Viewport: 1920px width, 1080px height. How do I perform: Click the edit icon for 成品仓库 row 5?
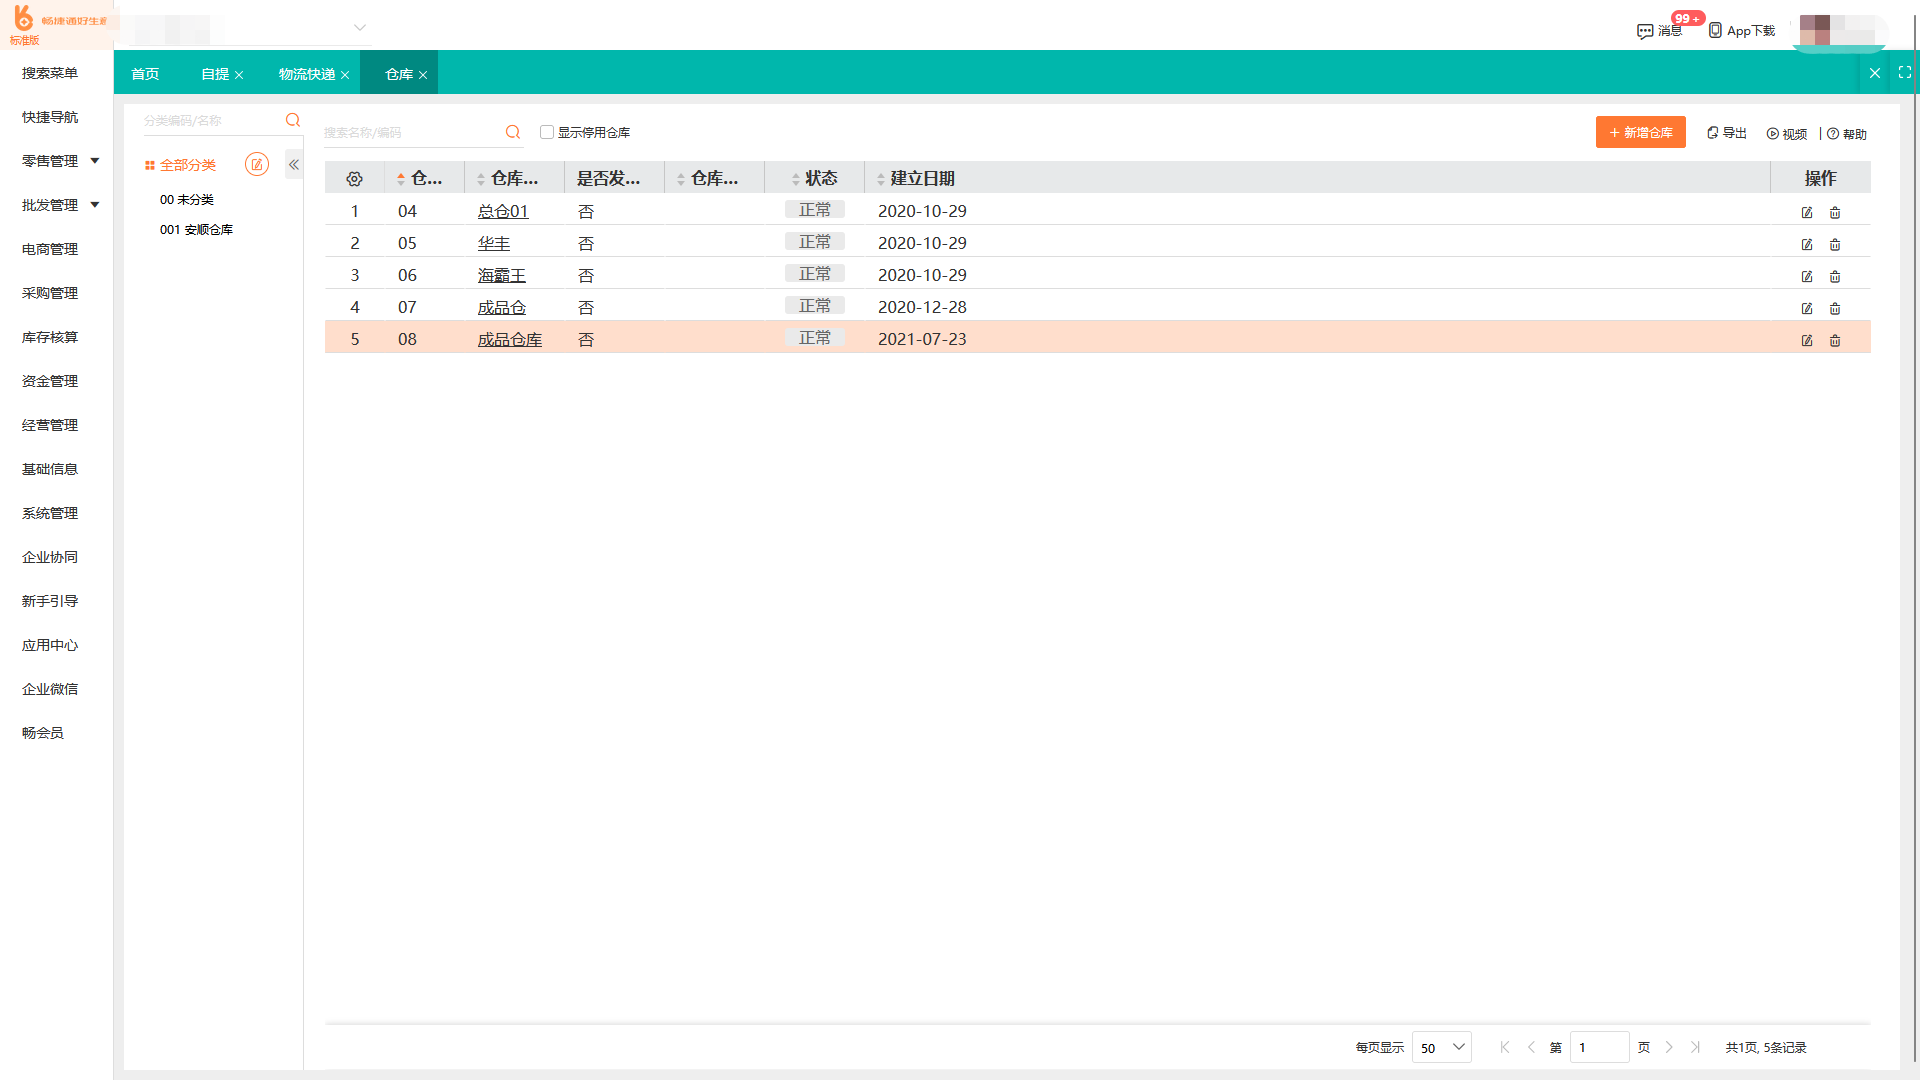[x=1807, y=339]
